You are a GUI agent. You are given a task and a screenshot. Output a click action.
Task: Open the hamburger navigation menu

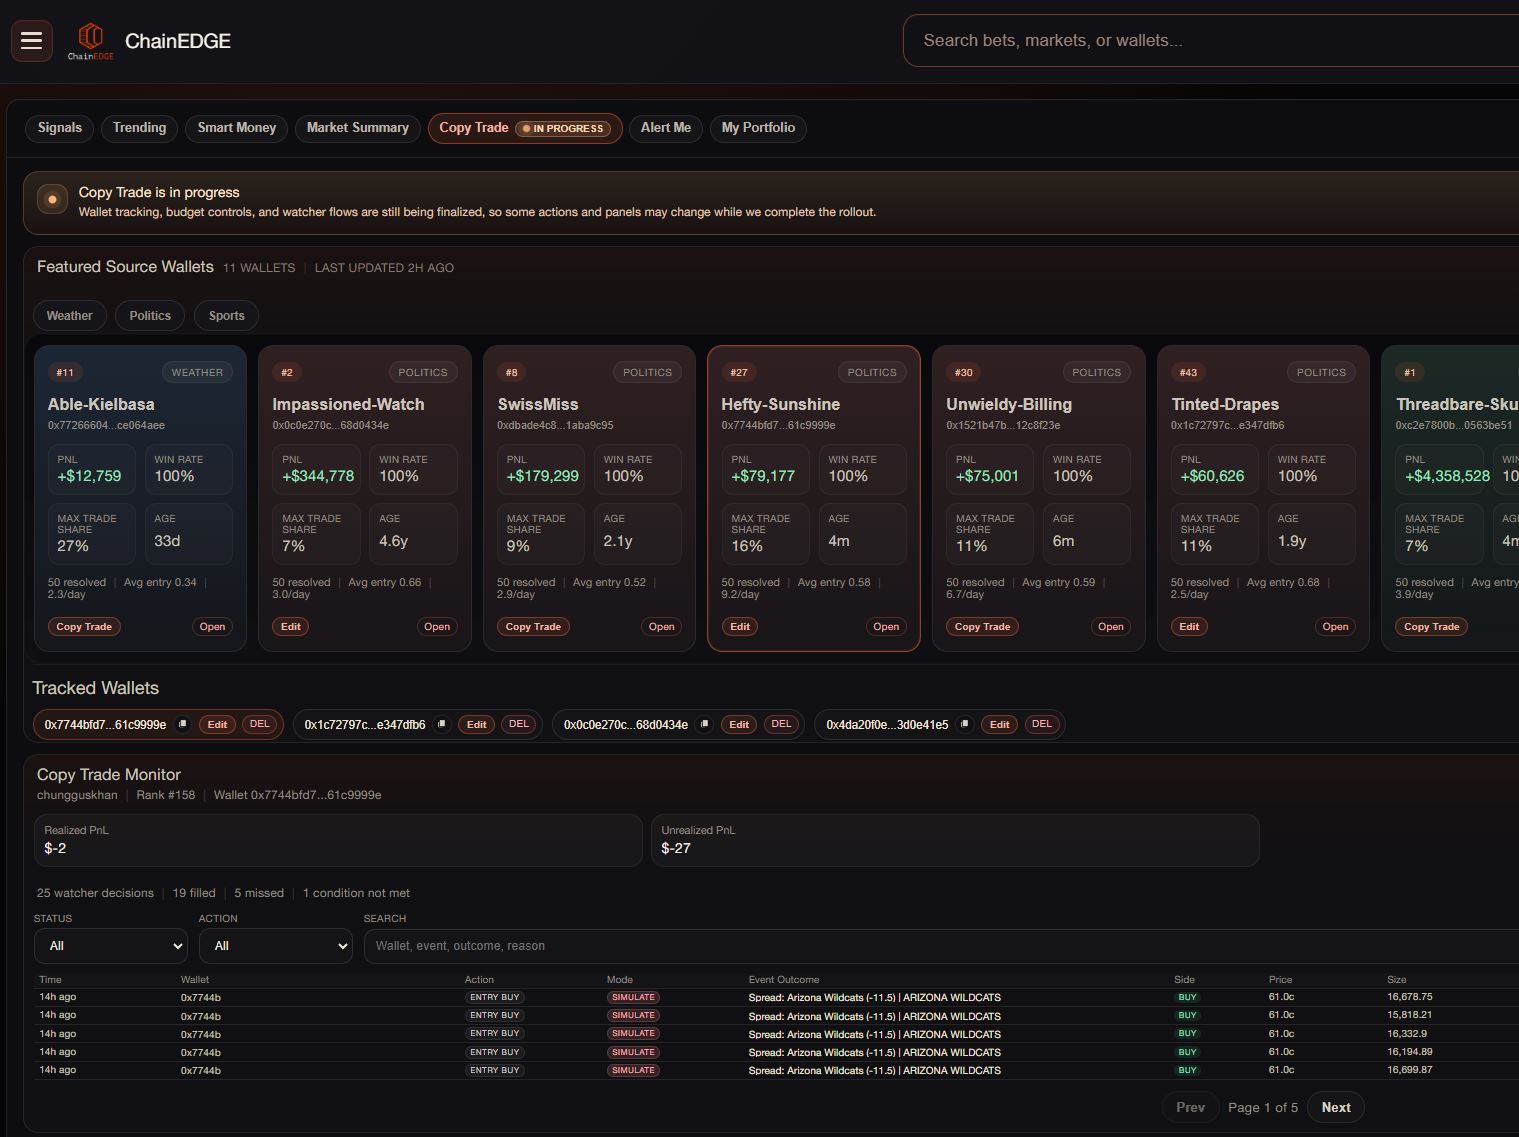point(31,40)
